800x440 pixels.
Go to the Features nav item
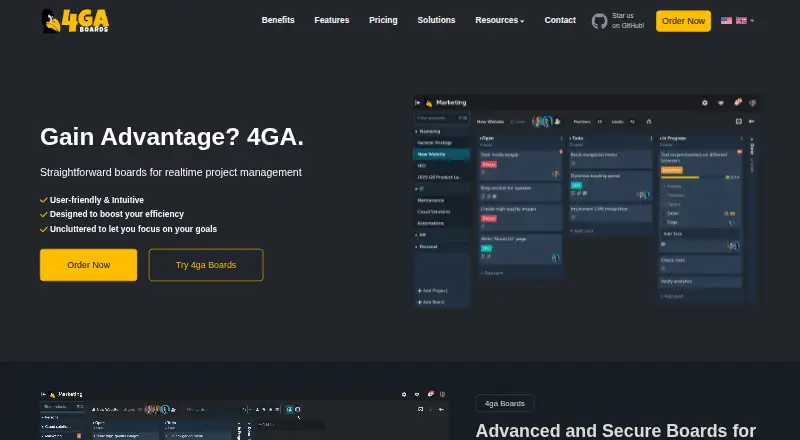pos(332,20)
